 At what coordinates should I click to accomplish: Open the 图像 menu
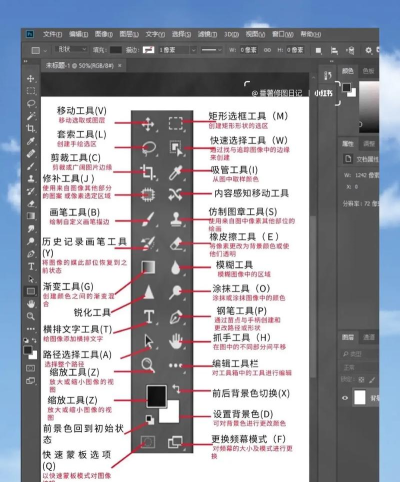point(104,34)
